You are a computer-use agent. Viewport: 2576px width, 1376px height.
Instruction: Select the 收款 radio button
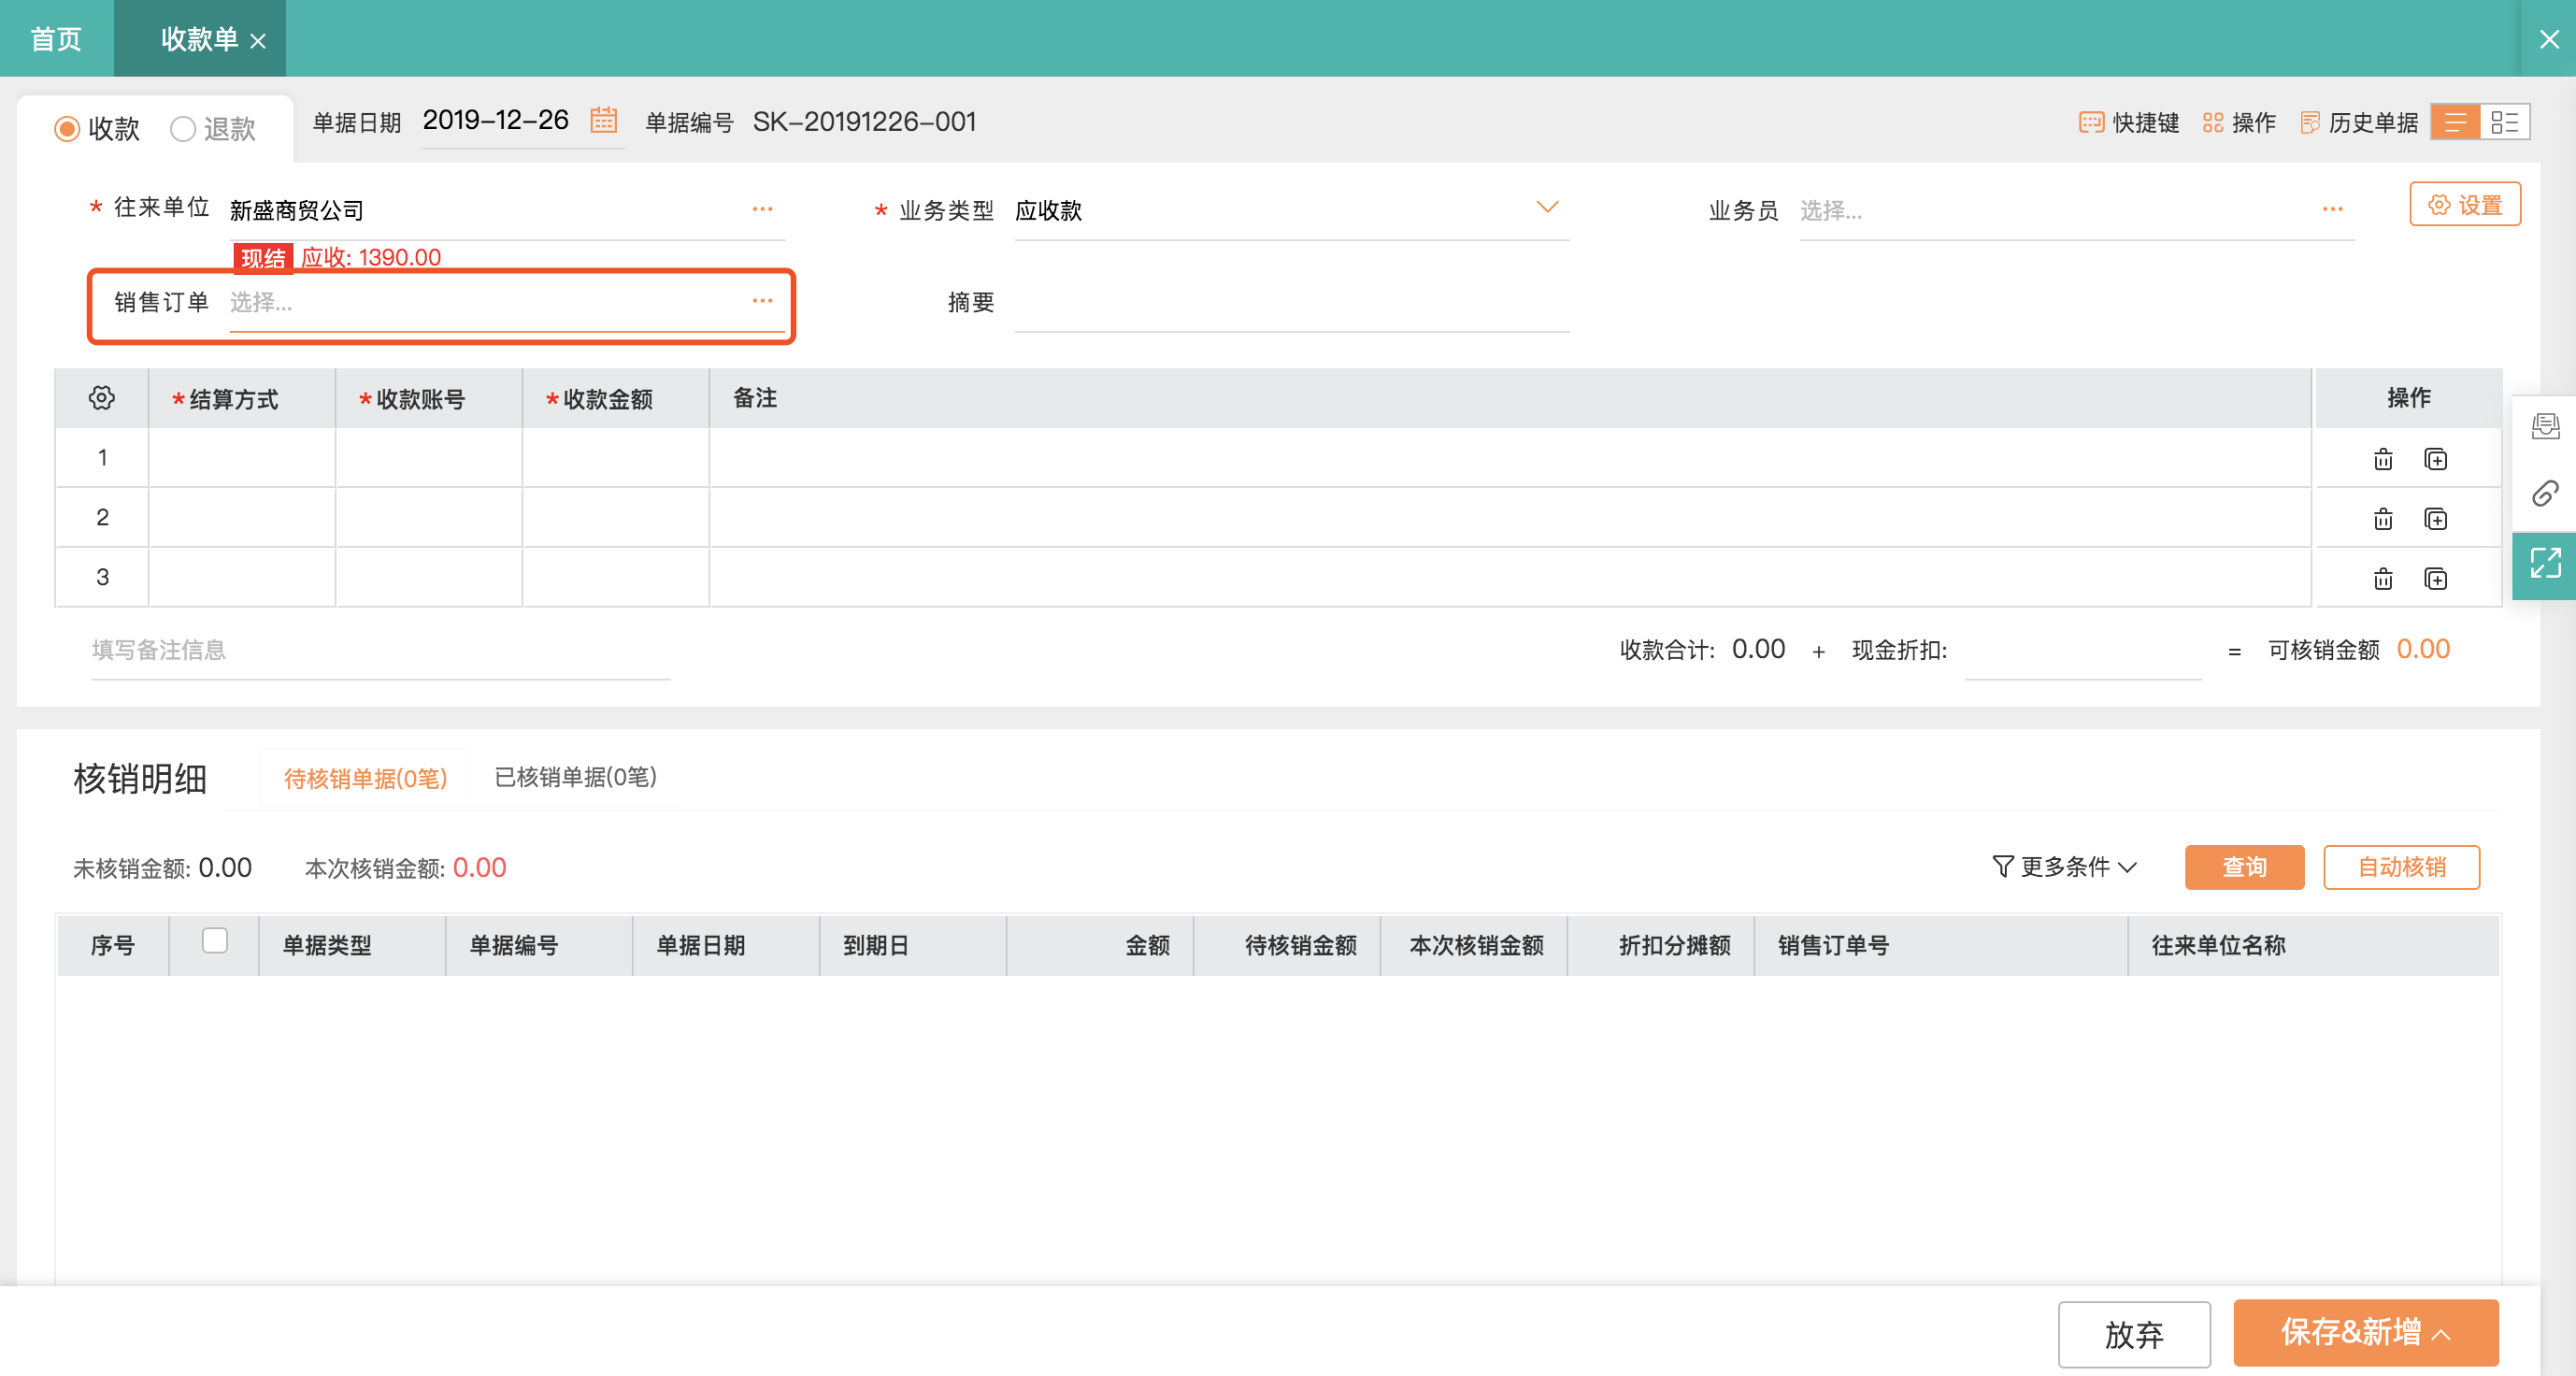click(x=68, y=124)
